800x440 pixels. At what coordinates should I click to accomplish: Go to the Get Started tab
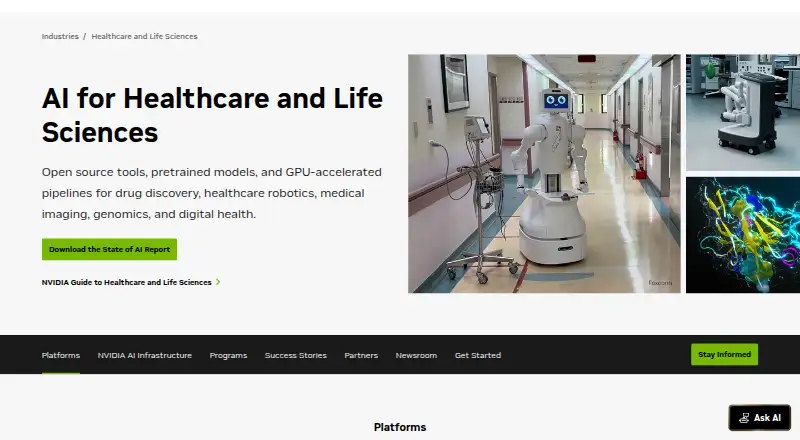(478, 355)
